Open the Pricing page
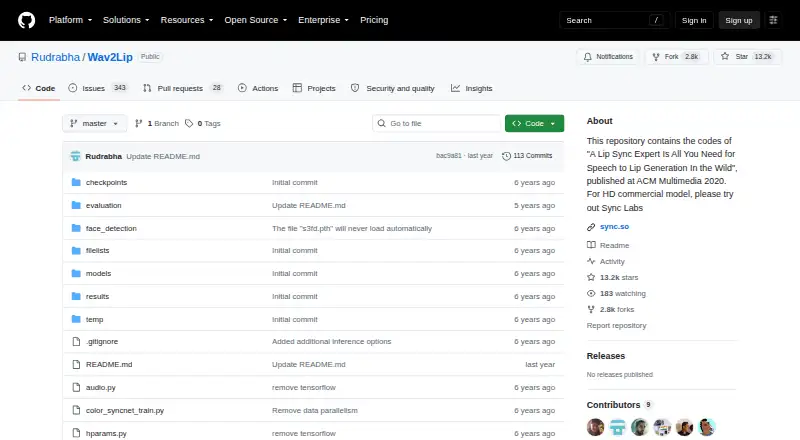This screenshot has height=440, width=800. click(x=374, y=20)
